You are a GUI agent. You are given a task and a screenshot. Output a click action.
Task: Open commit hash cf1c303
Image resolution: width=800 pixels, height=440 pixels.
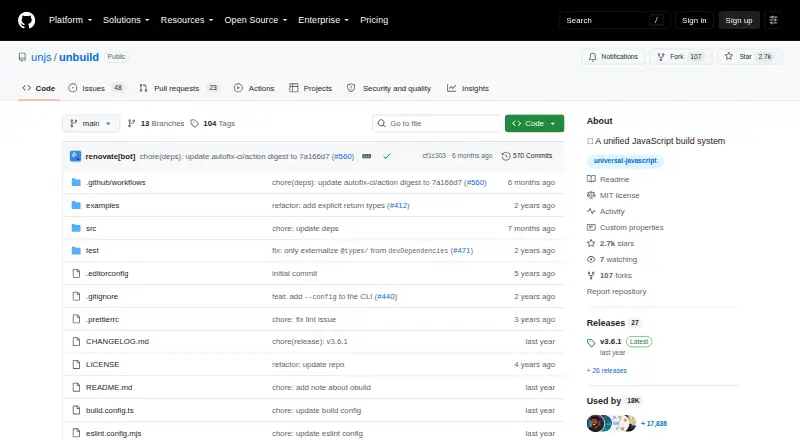[434, 156]
